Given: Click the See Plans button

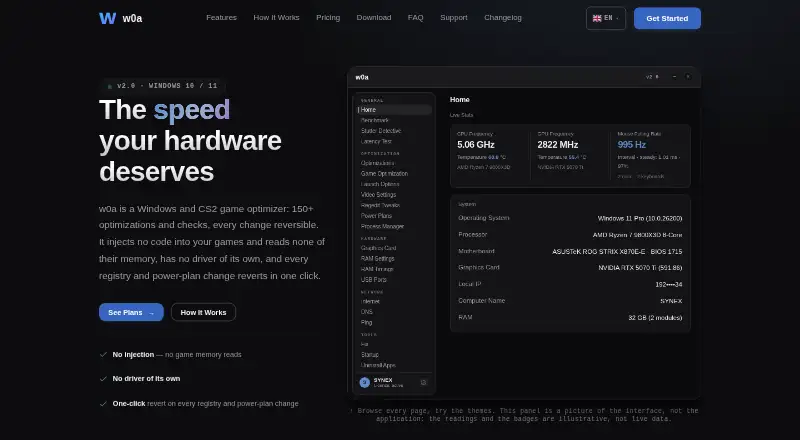Looking at the screenshot, I should tap(131, 312).
